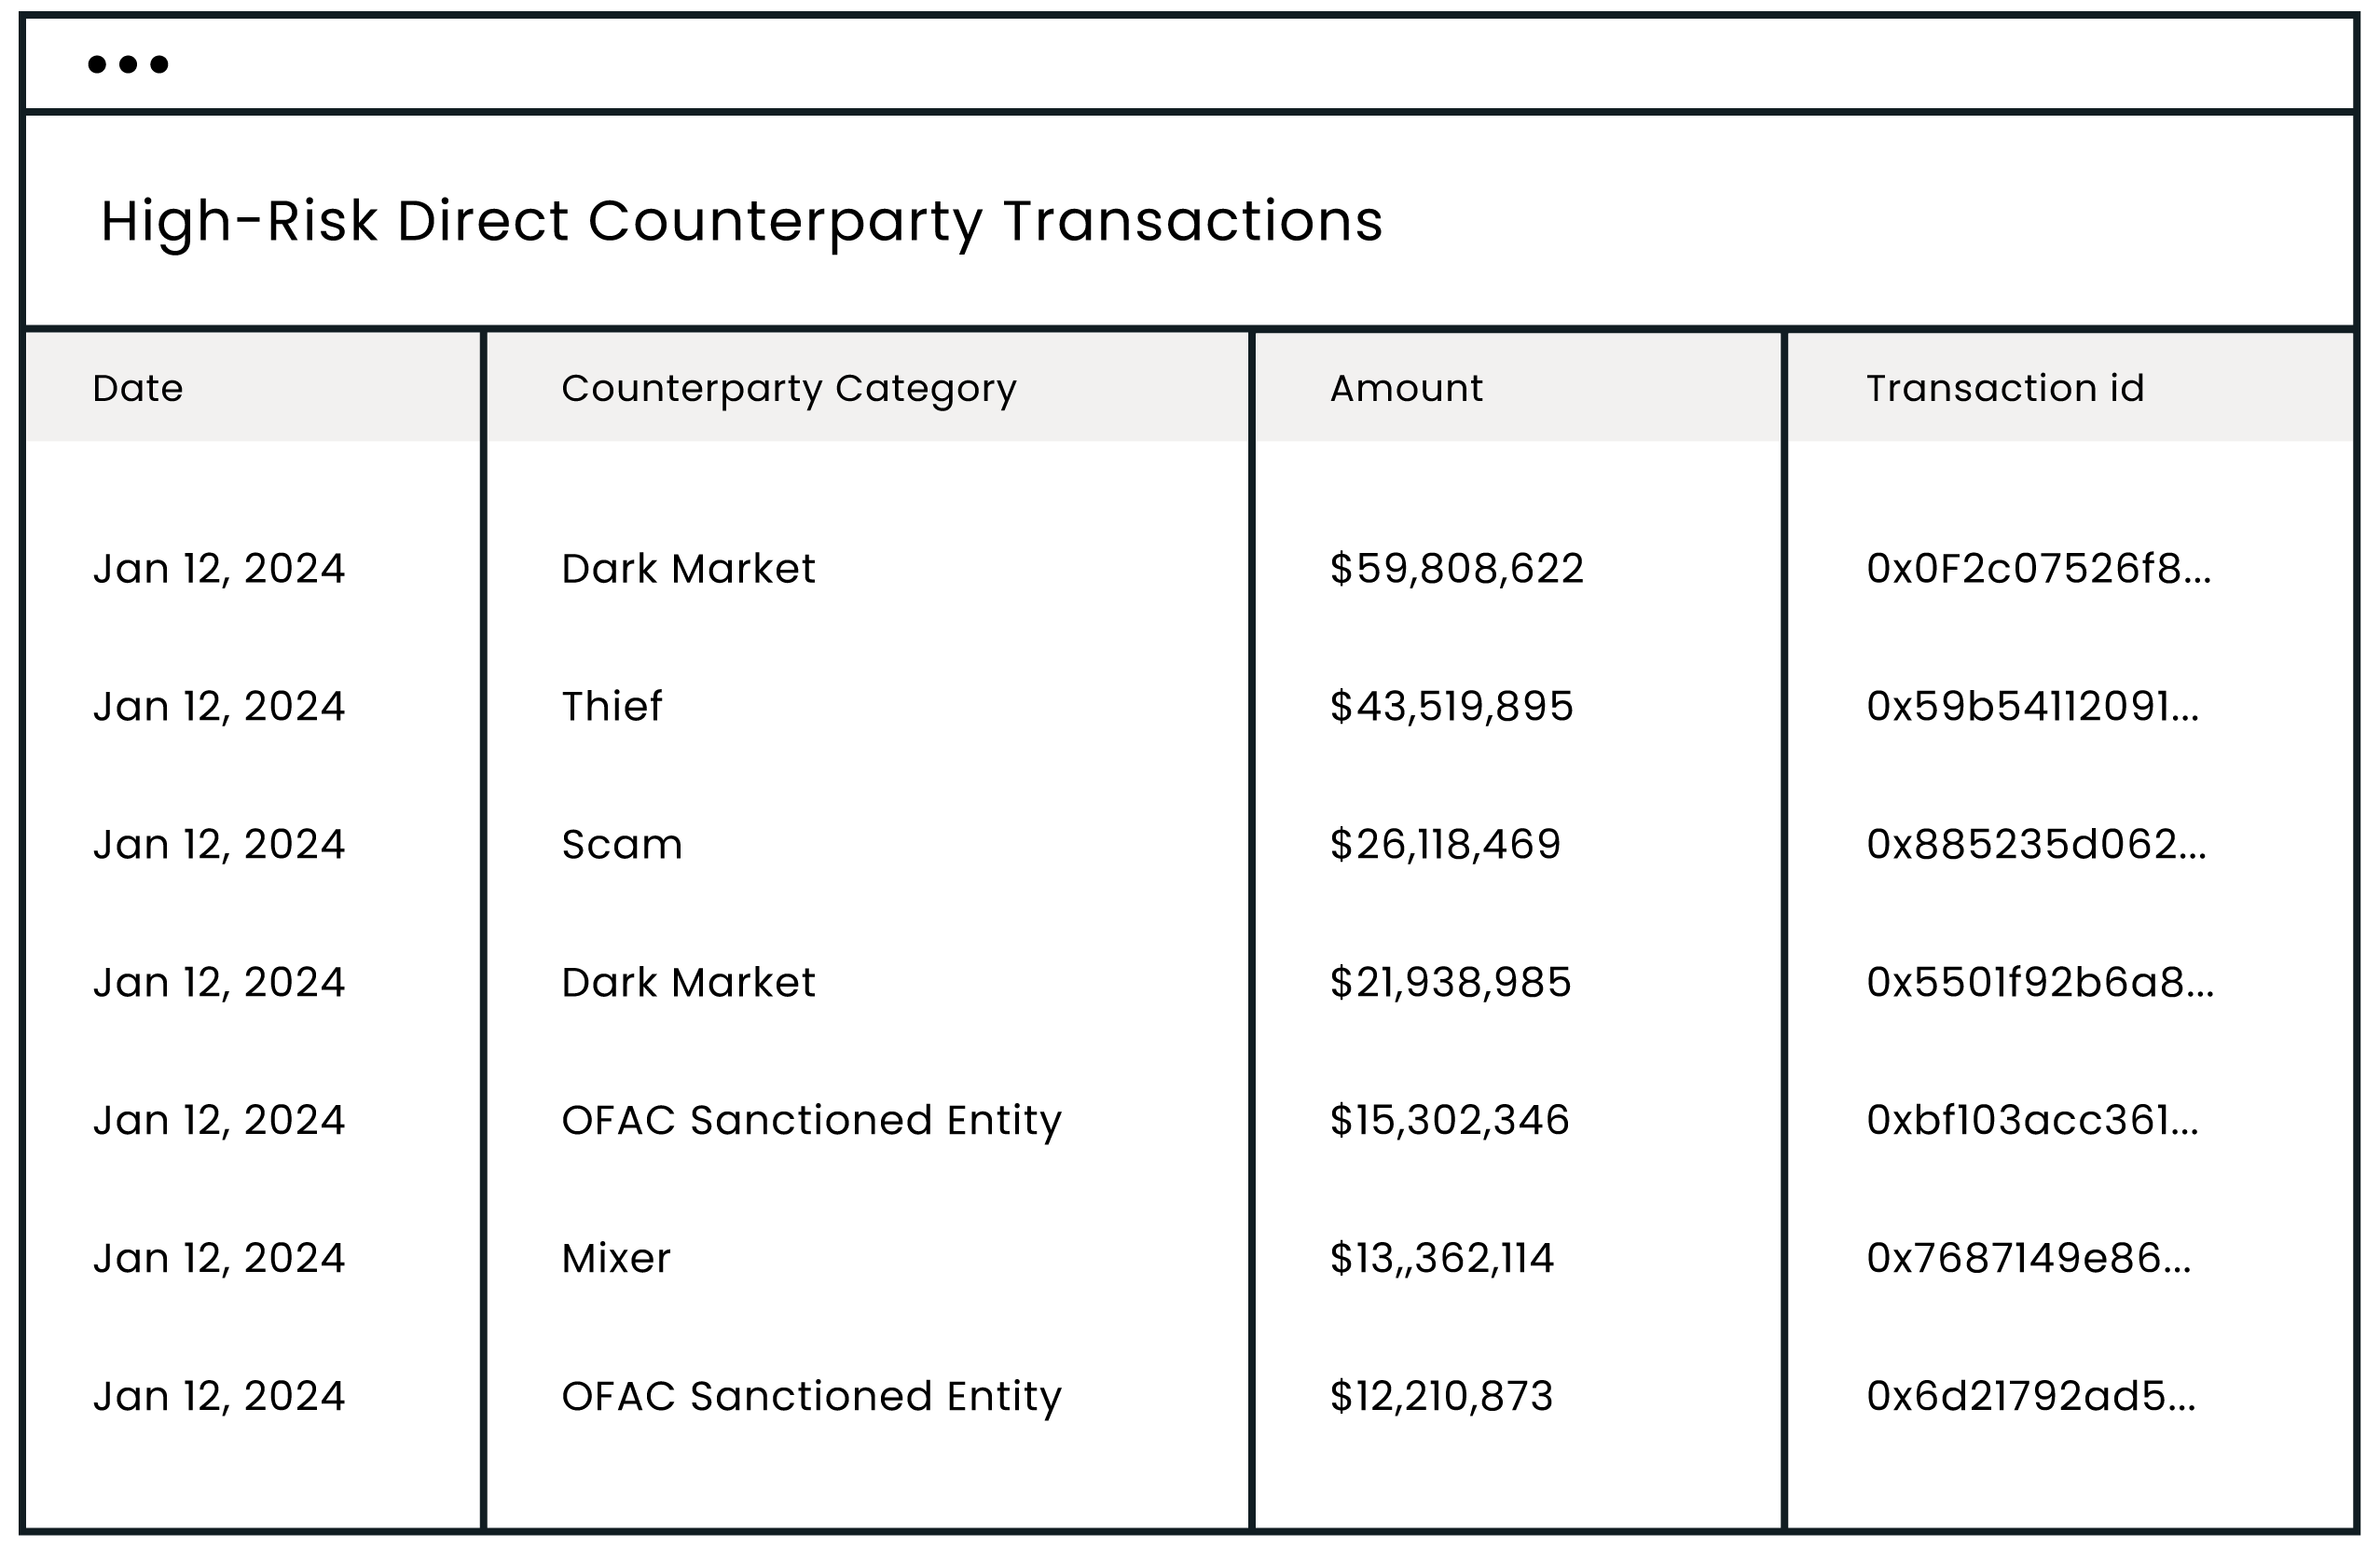Open transaction id 0x59b54112091...

click(2032, 707)
